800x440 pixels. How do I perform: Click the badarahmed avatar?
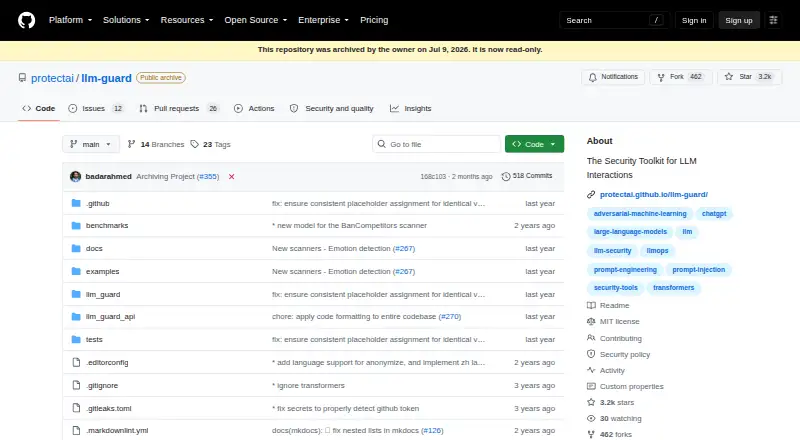(76, 177)
